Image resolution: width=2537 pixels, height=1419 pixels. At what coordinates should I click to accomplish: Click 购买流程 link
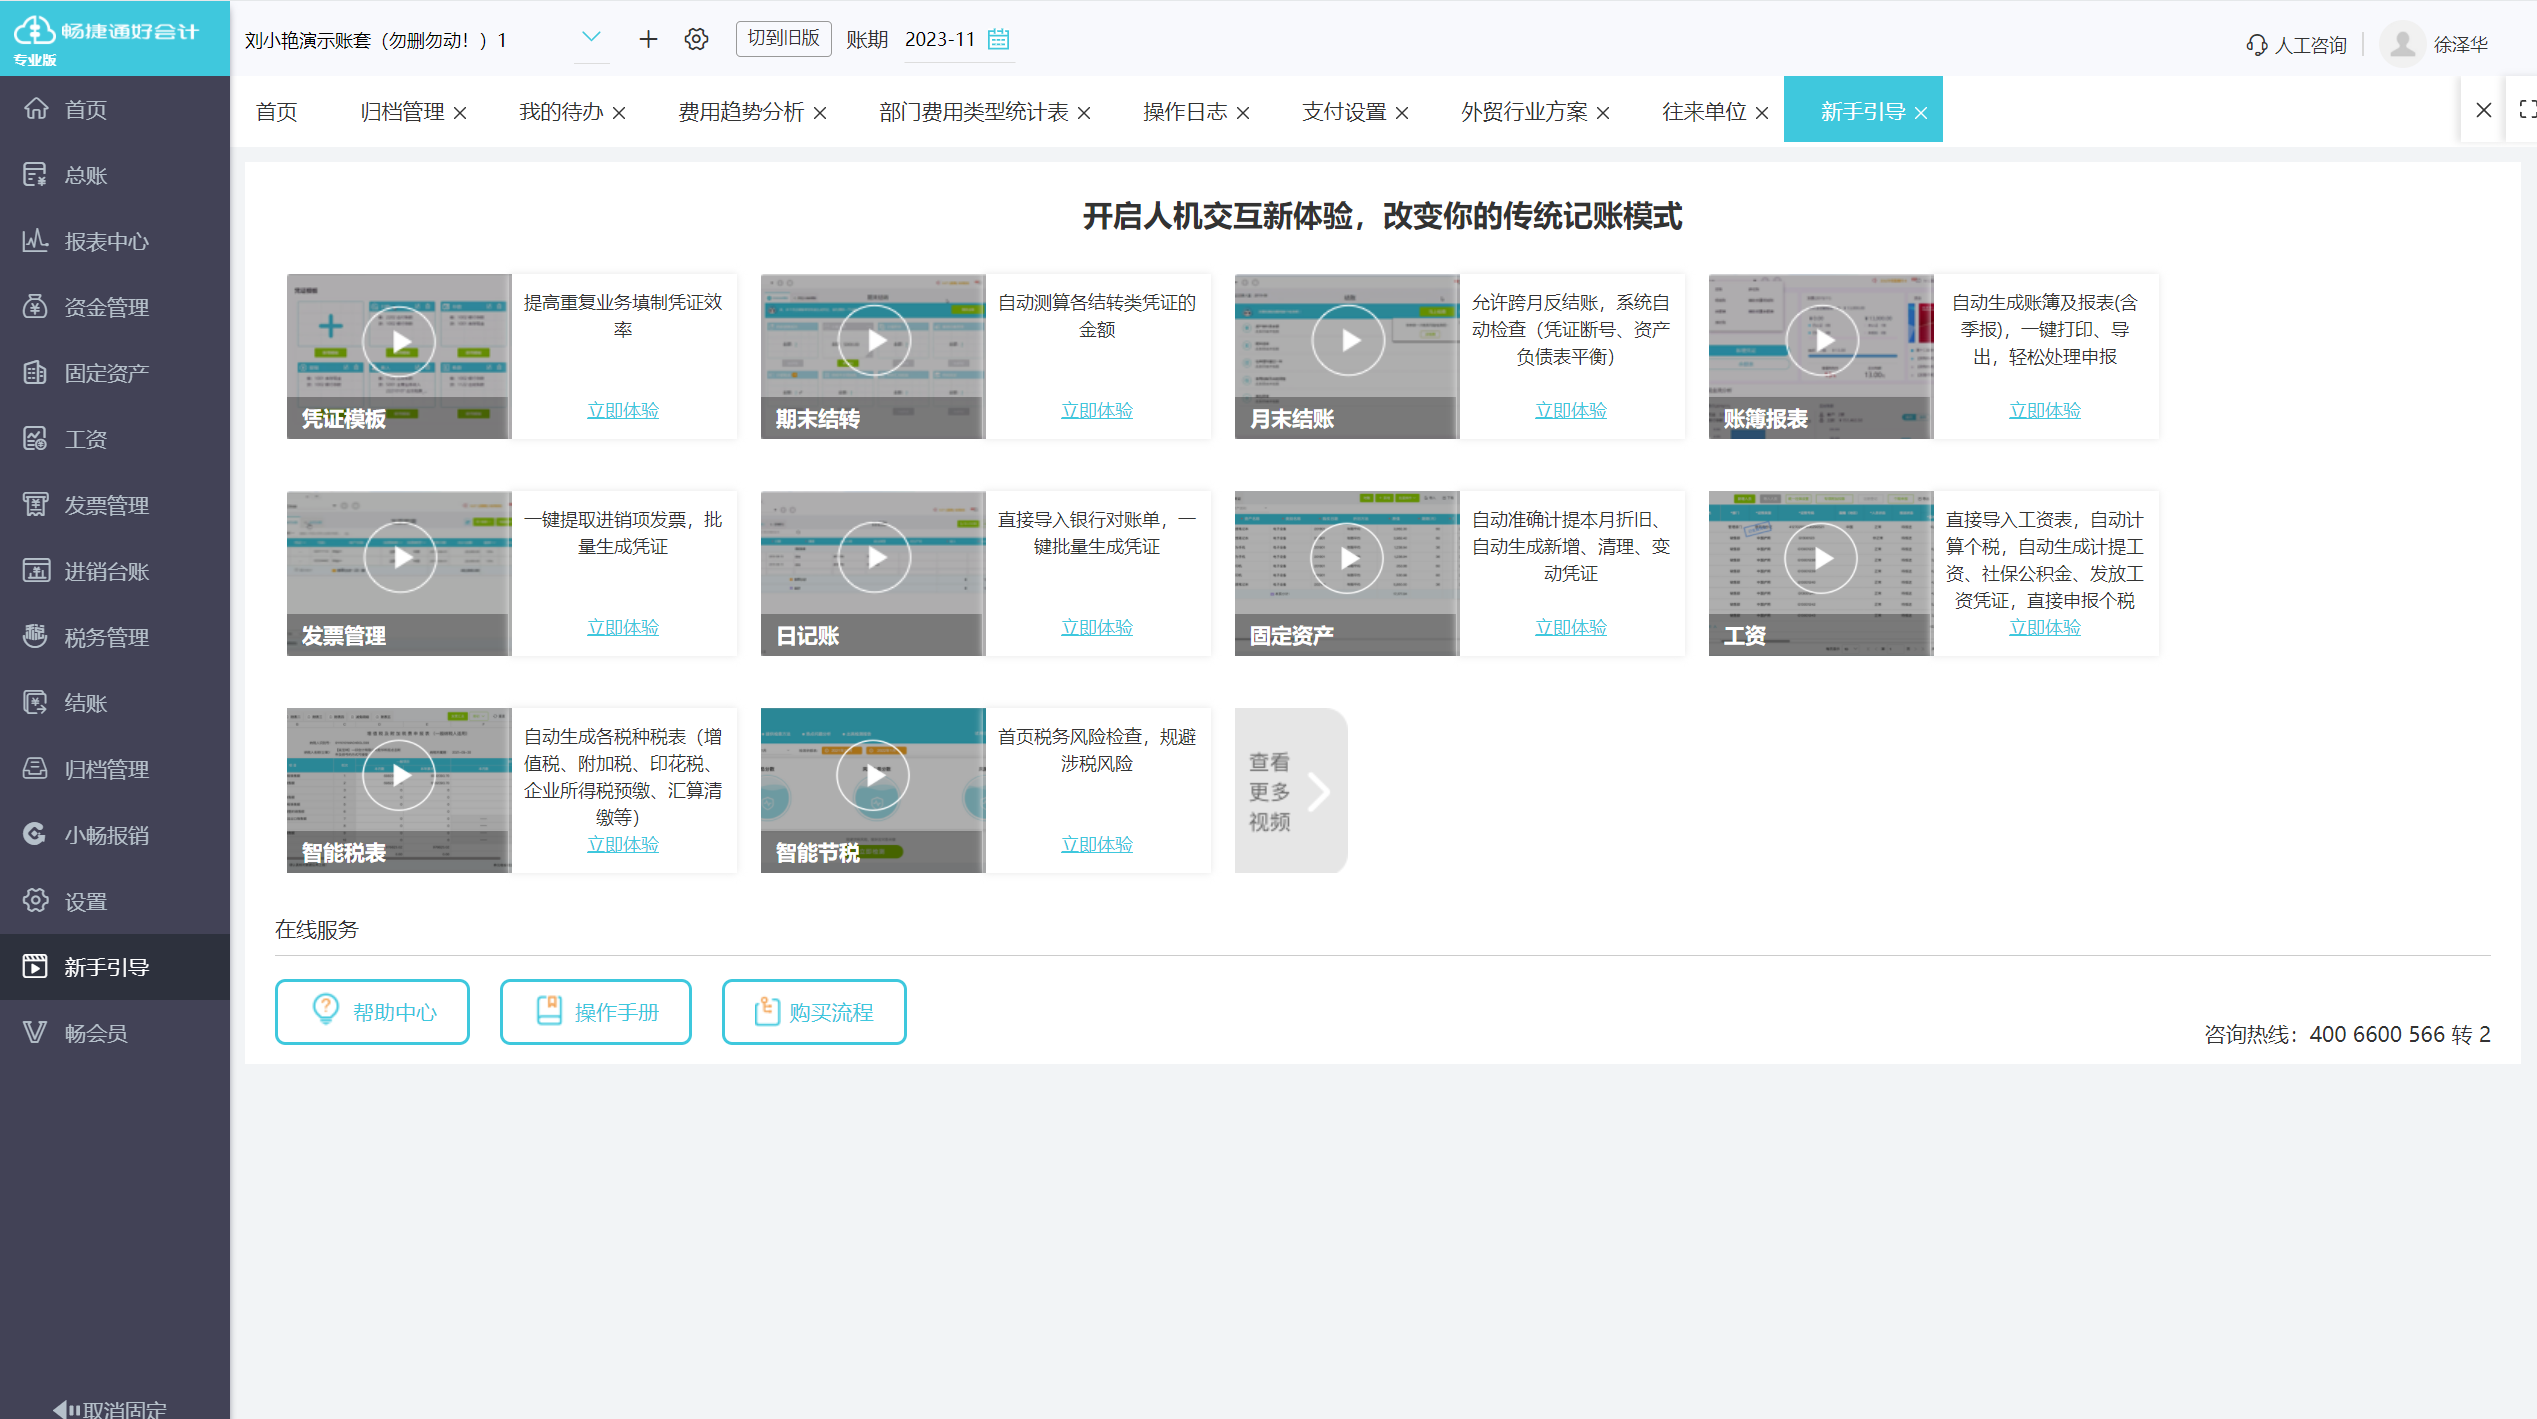pos(814,1011)
